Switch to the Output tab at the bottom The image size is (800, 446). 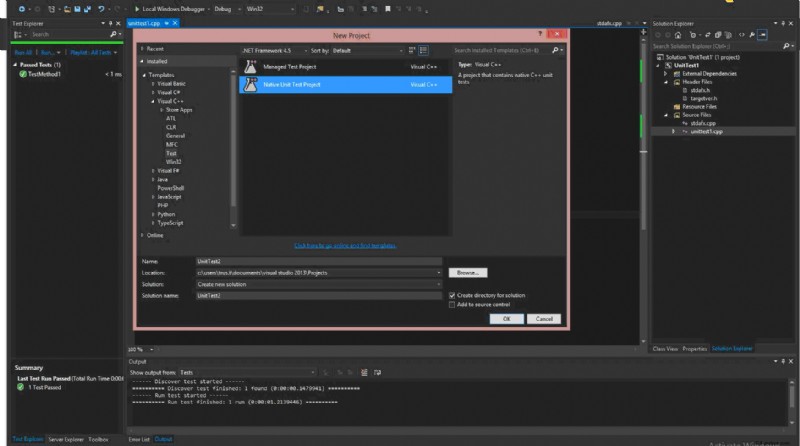tap(163, 439)
